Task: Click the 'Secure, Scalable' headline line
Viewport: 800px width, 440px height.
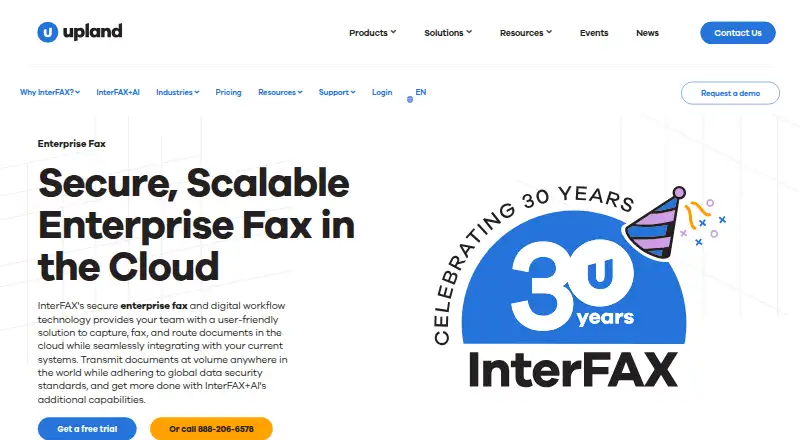Action: 194,183
